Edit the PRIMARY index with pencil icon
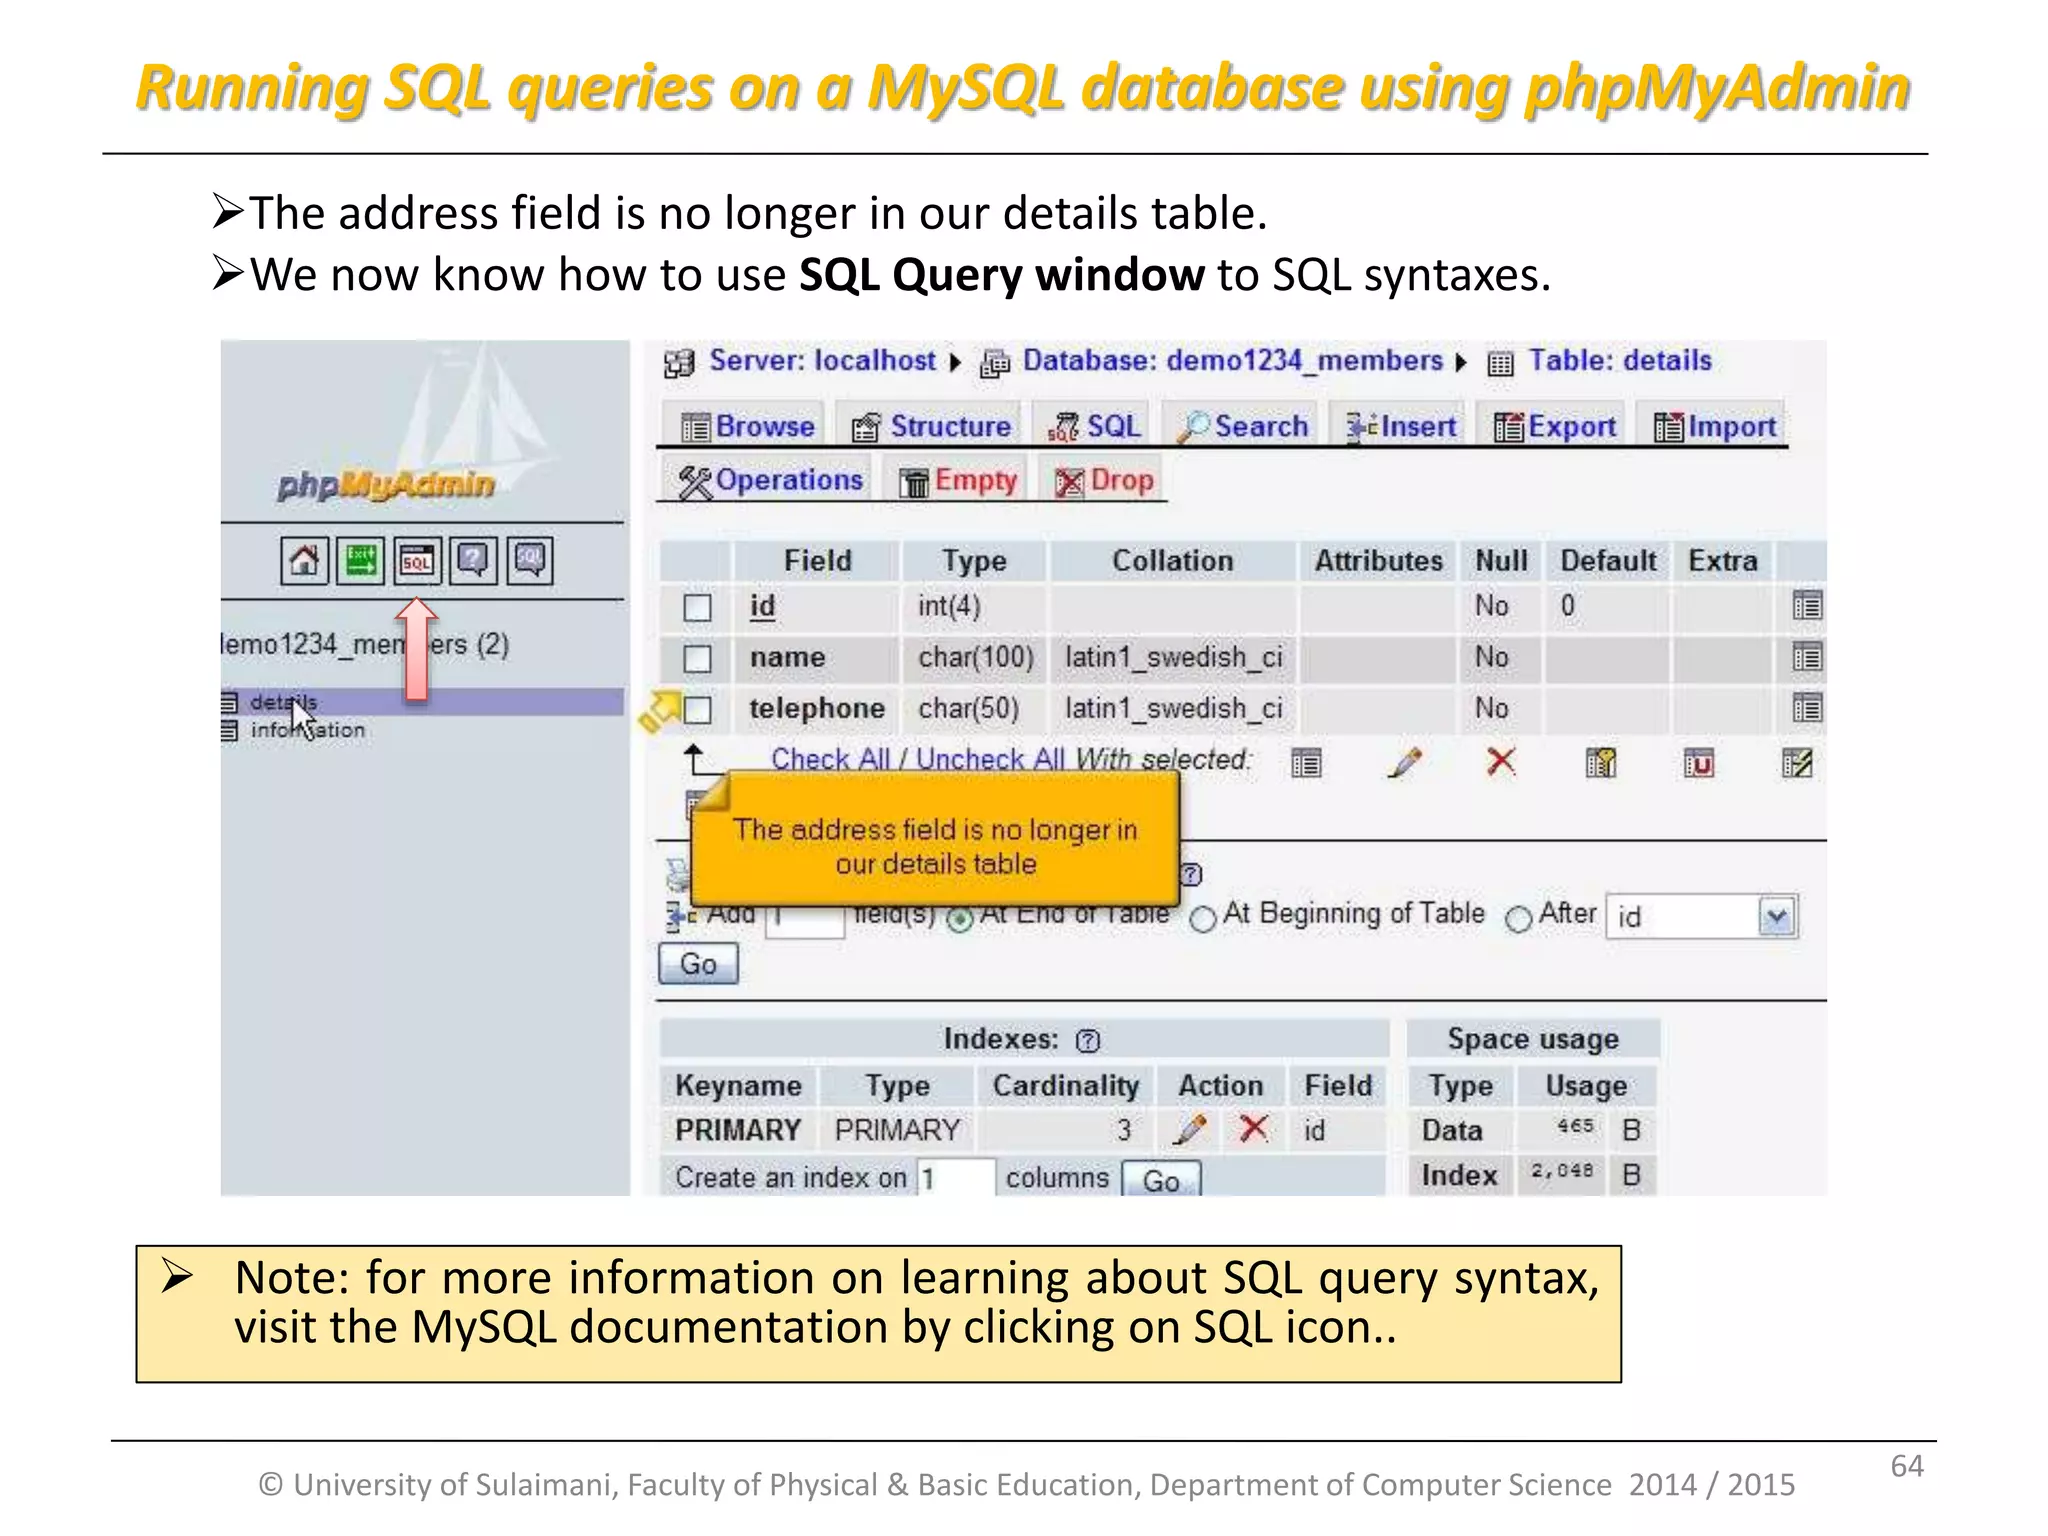 (1190, 1130)
